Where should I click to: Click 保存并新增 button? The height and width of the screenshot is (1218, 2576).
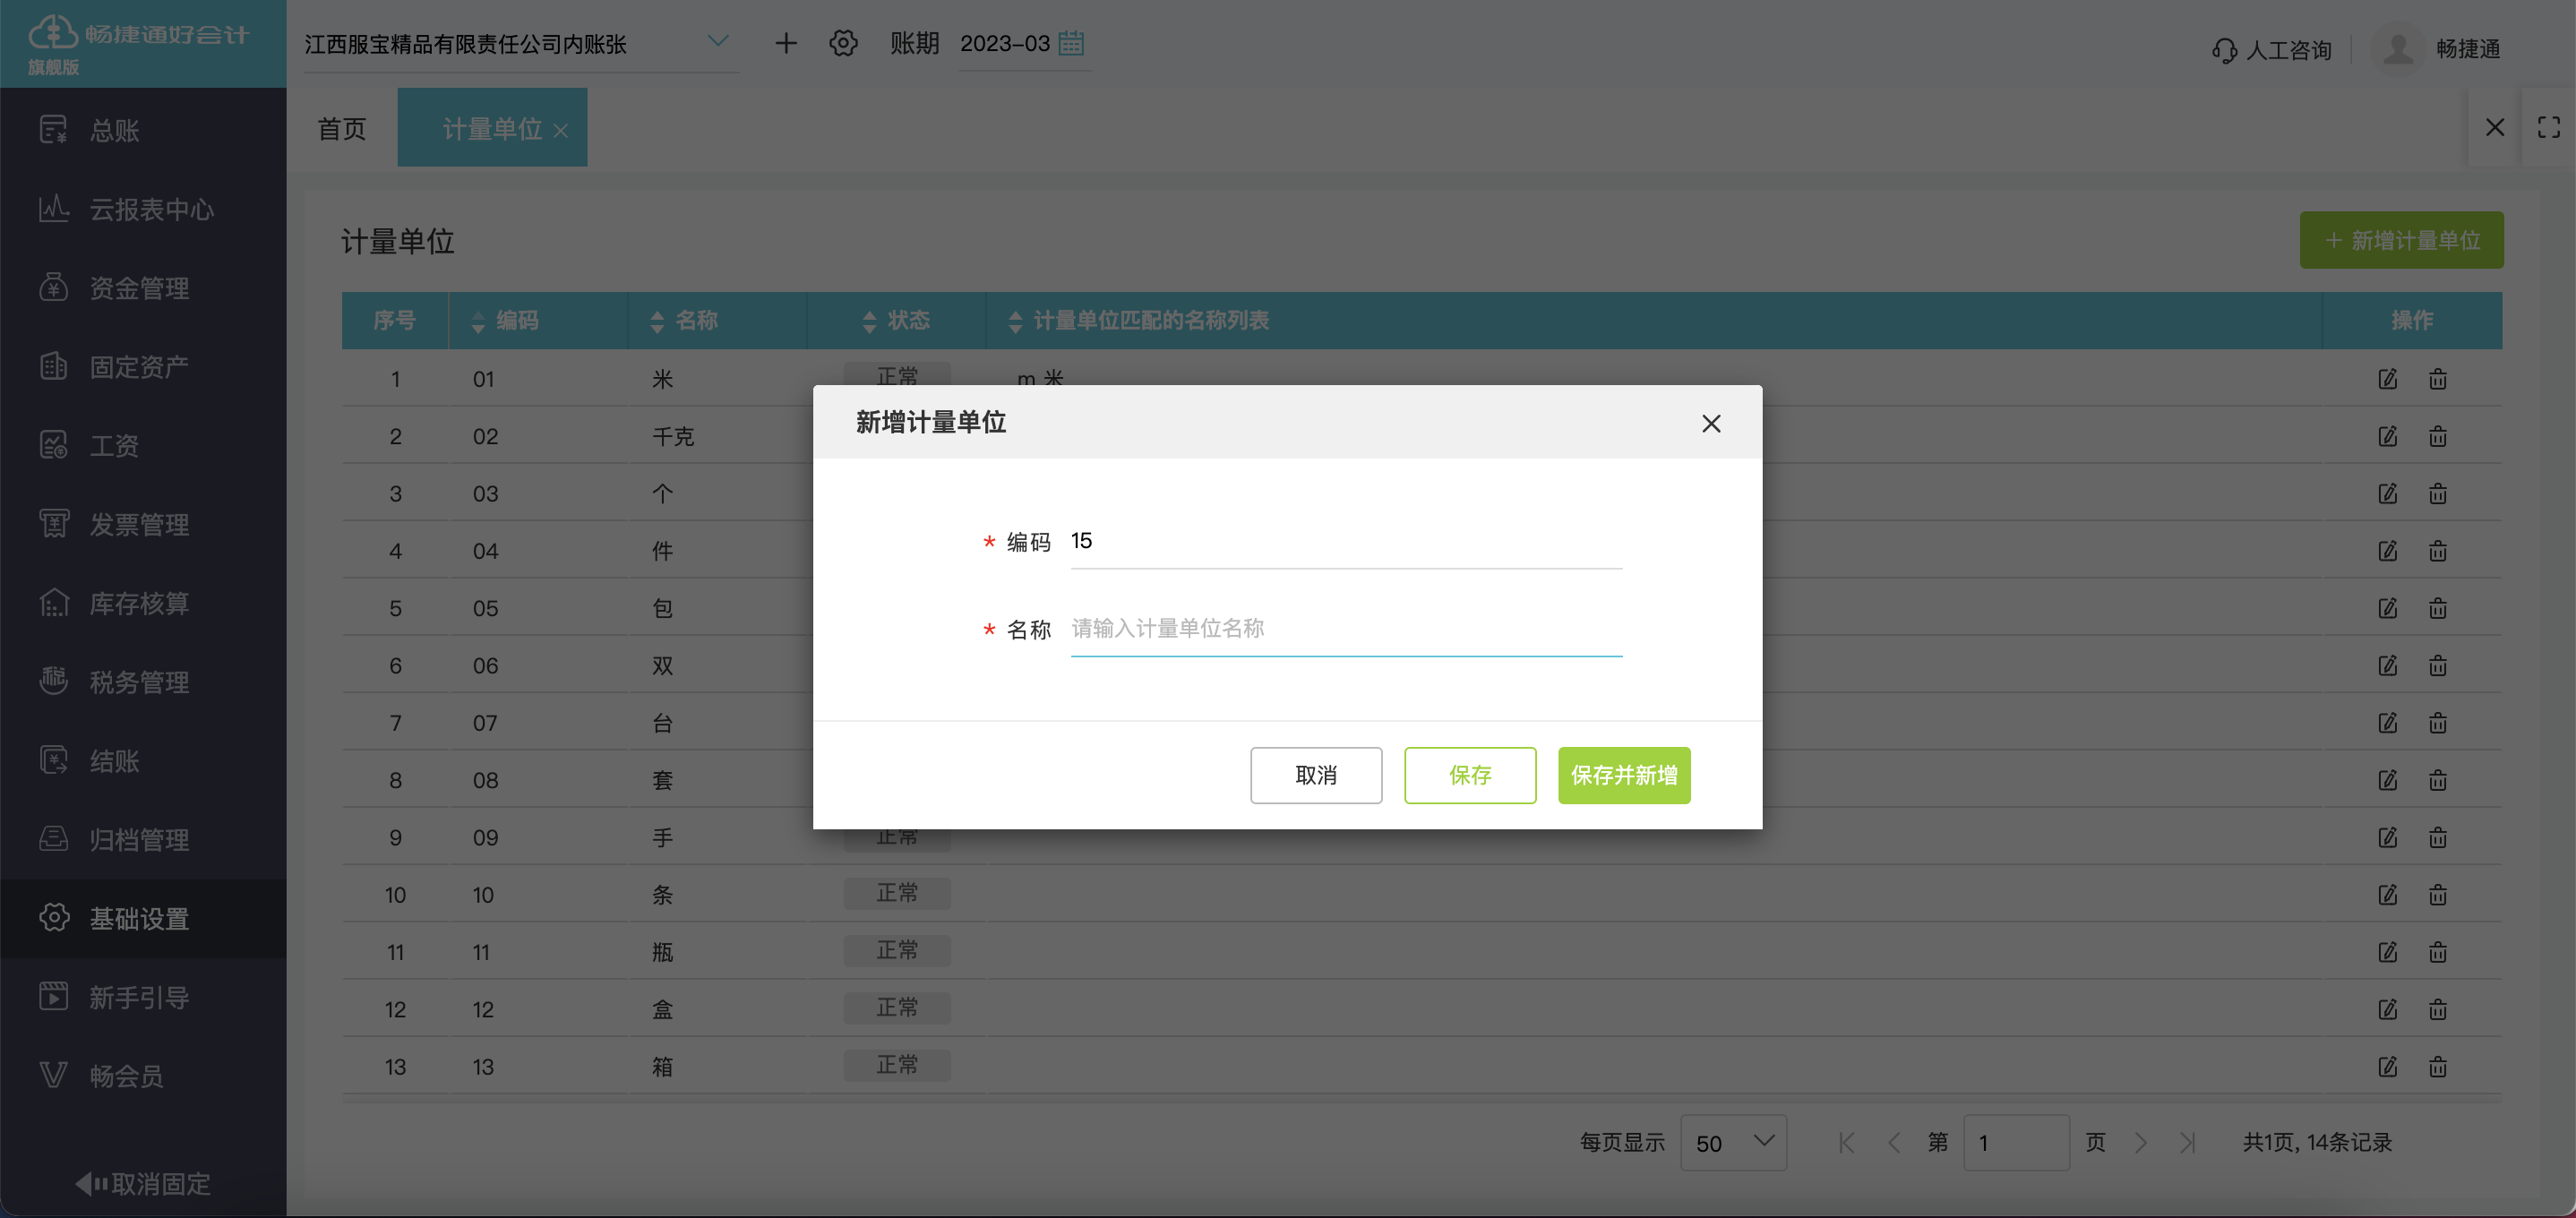click(1625, 774)
